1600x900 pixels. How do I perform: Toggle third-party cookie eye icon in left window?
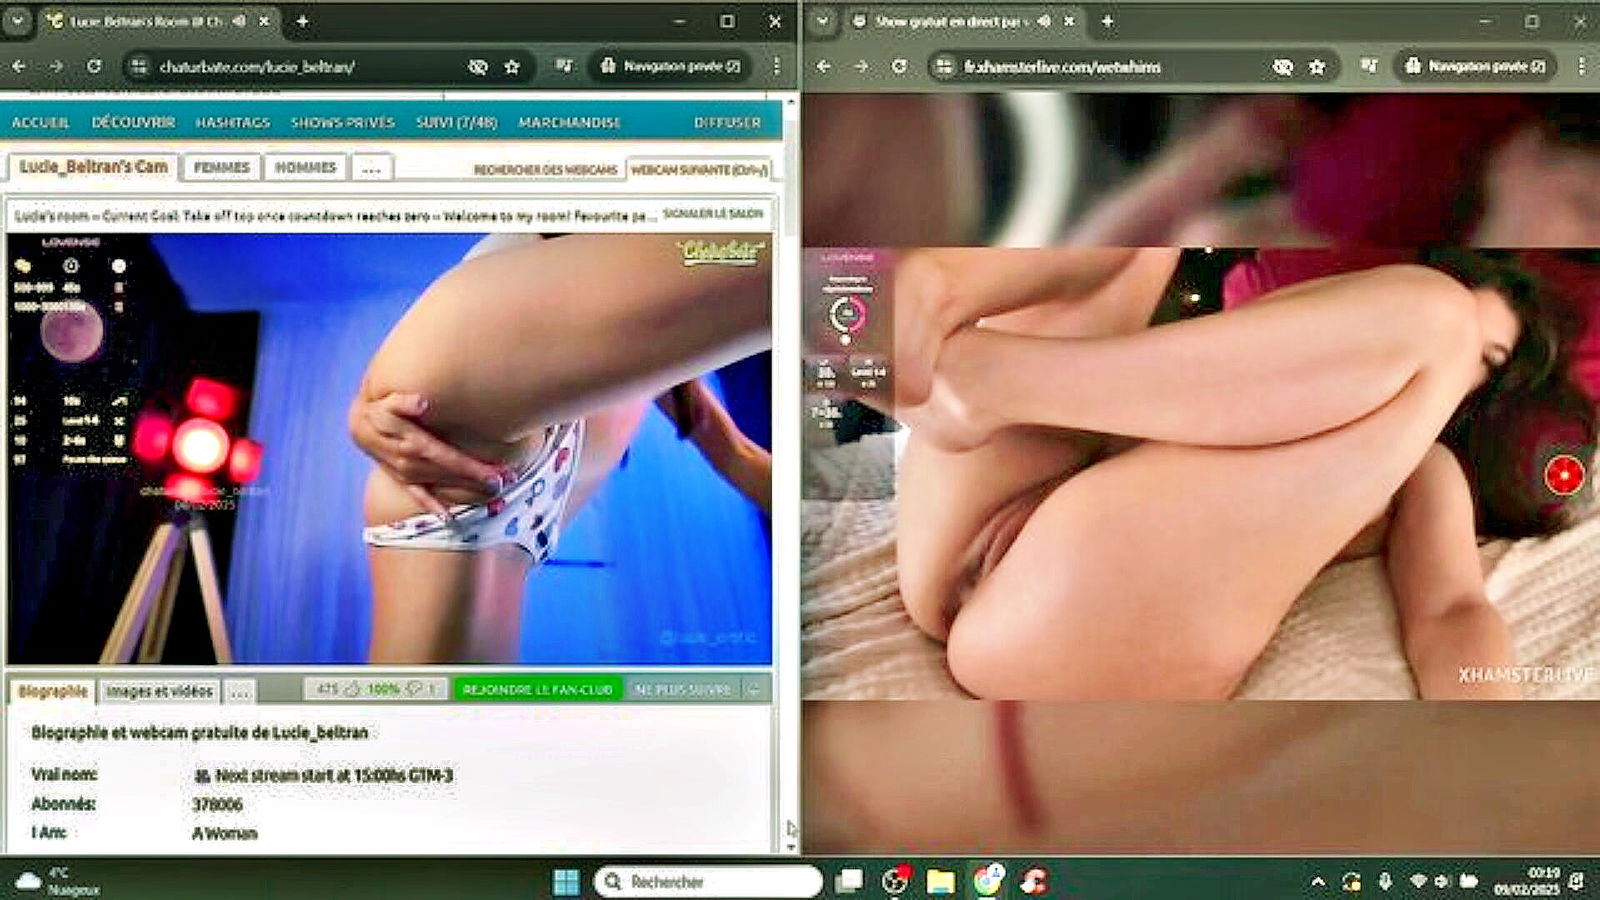[x=478, y=67]
